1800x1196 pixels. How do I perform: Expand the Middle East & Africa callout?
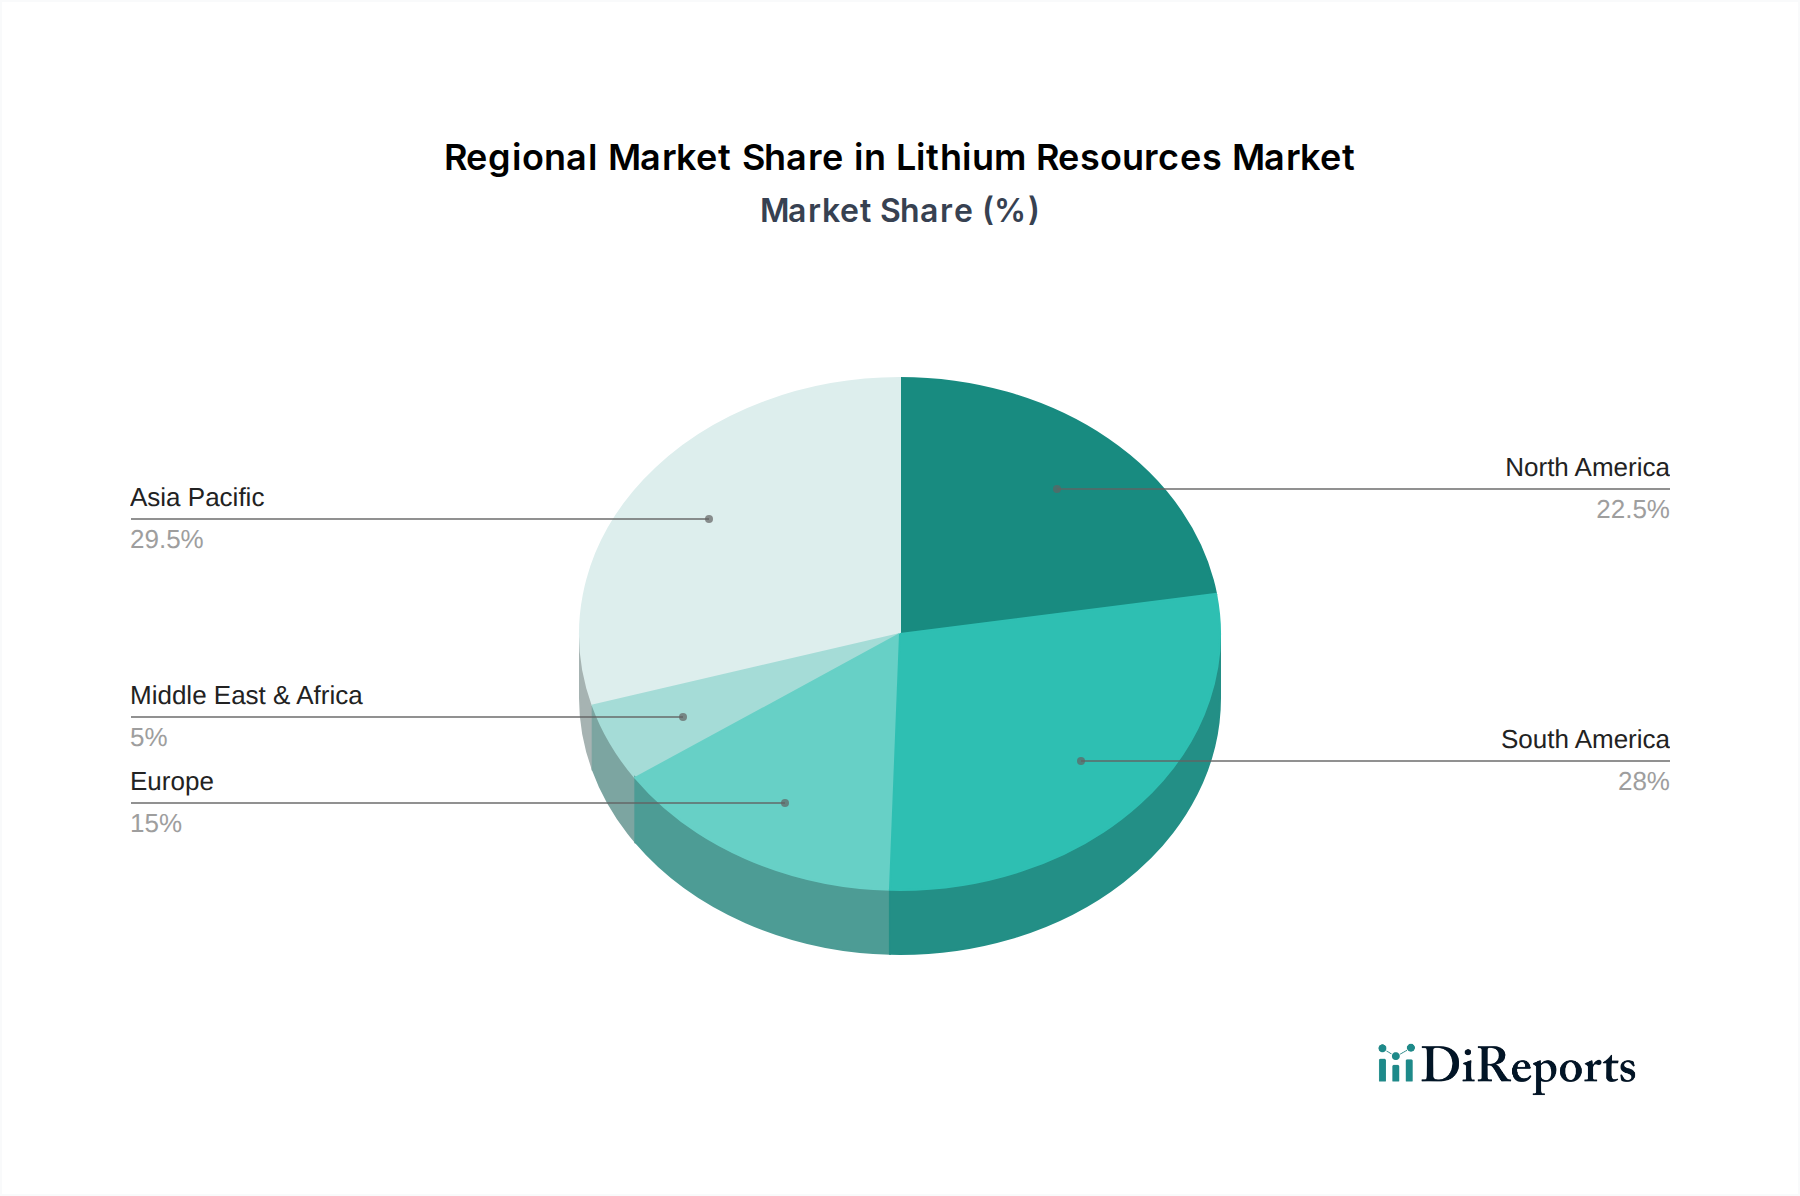coord(246,695)
